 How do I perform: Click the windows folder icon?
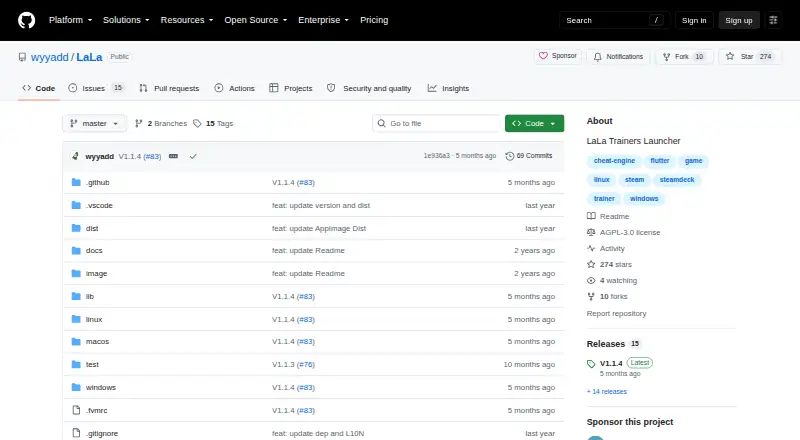click(x=76, y=387)
